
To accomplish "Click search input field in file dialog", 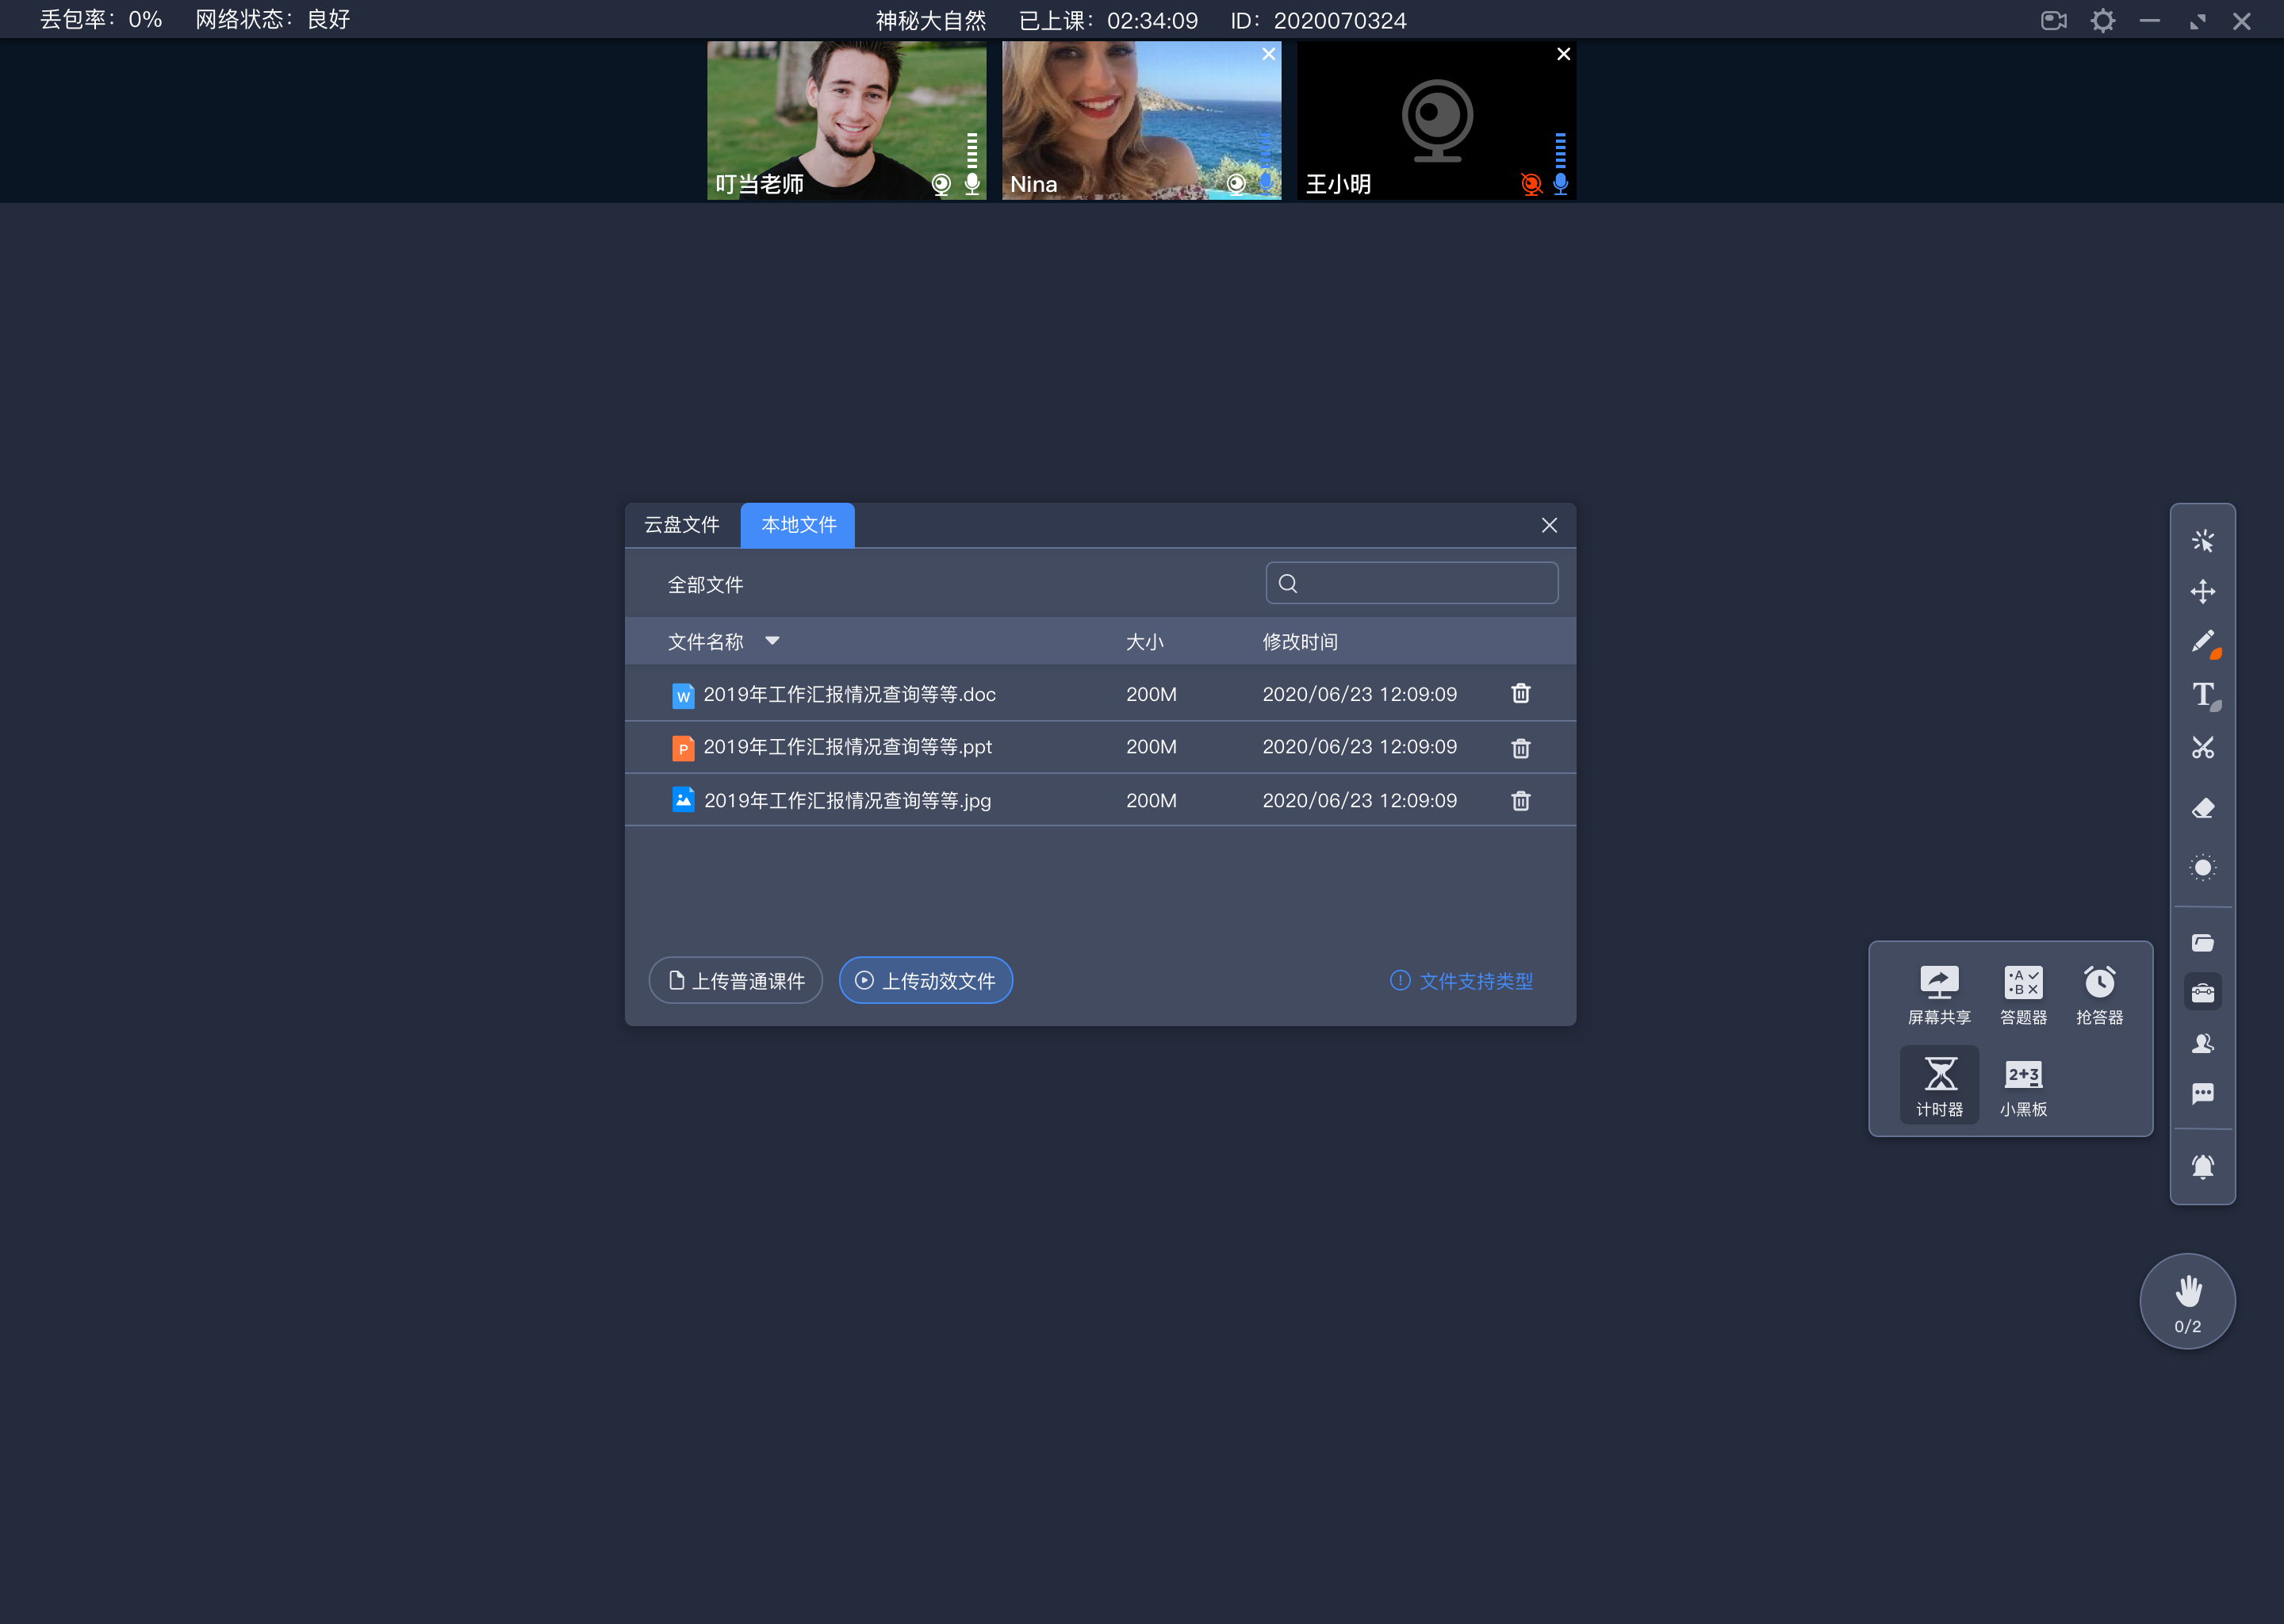I will [x=1412, y=584].
